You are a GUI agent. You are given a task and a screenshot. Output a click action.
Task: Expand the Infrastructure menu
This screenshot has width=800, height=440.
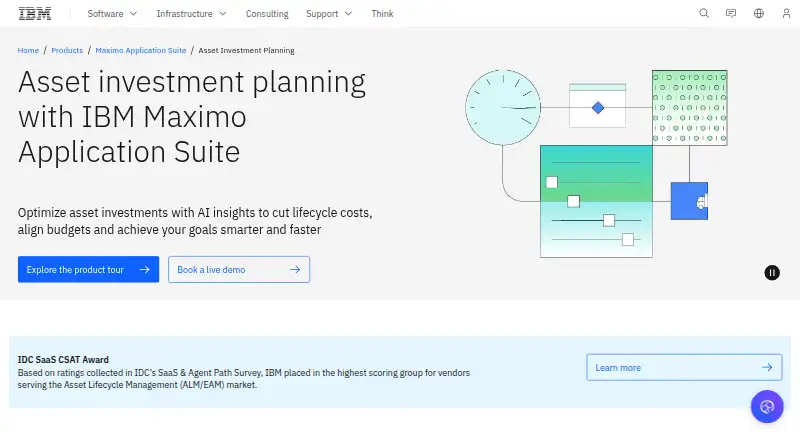click(x=191, y=14)
